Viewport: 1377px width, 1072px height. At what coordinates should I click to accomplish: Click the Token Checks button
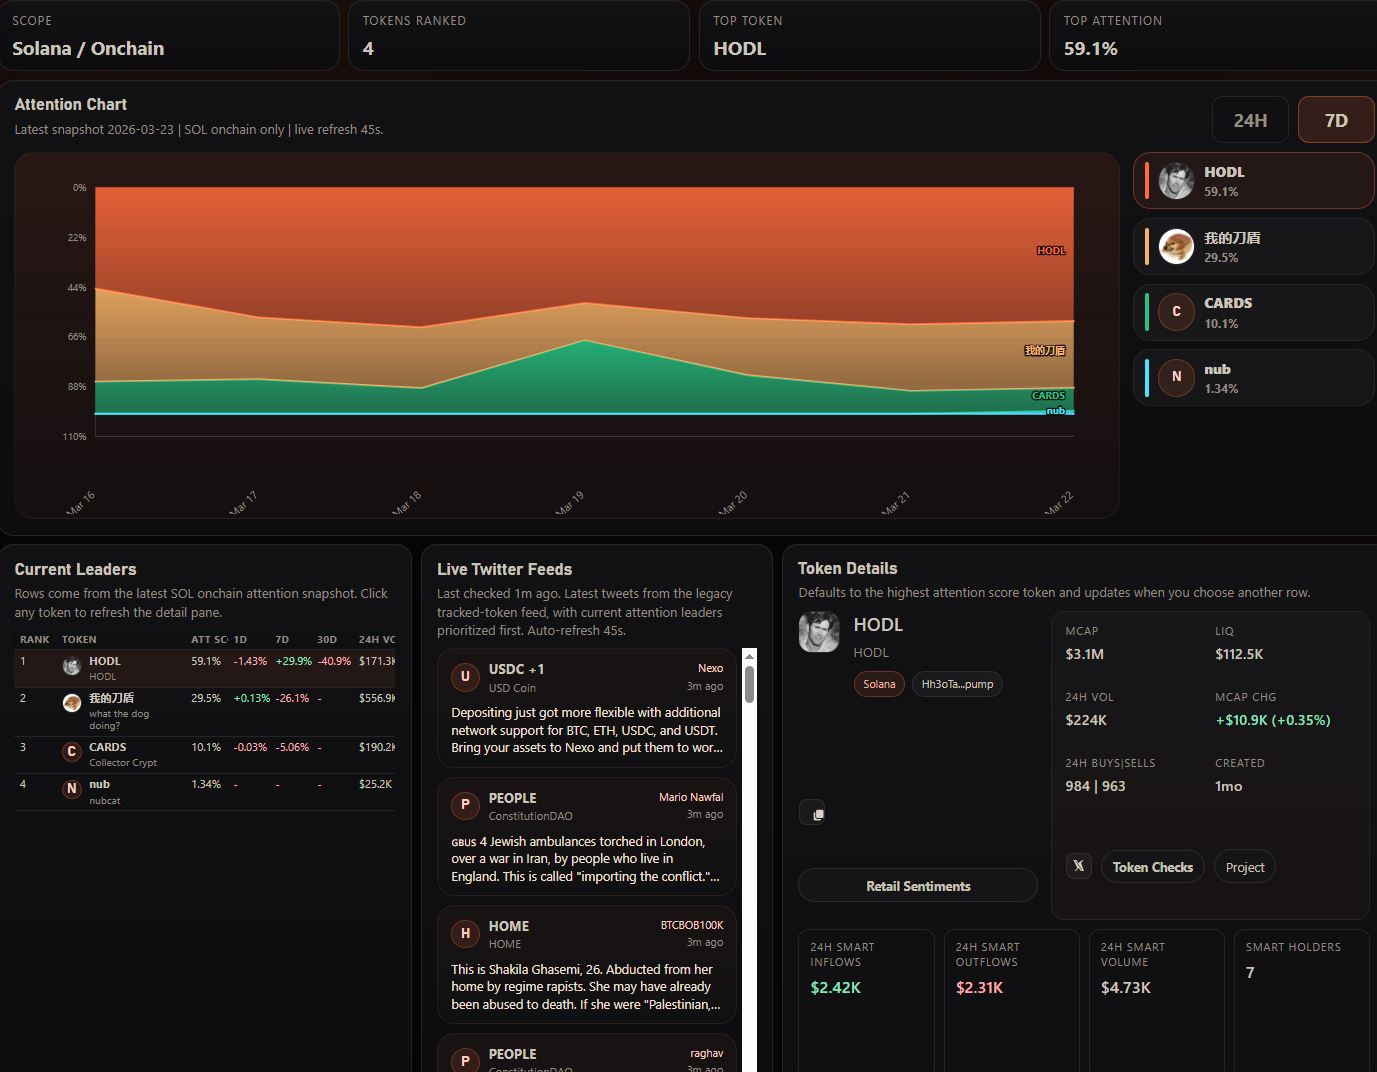pyautogui.click(x=1152, y=866)
